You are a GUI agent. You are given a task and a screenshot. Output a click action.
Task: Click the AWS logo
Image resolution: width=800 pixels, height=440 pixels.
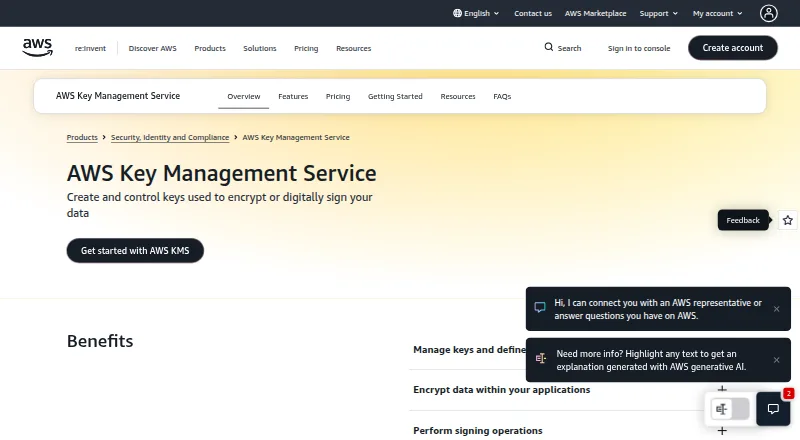[37, 47]
